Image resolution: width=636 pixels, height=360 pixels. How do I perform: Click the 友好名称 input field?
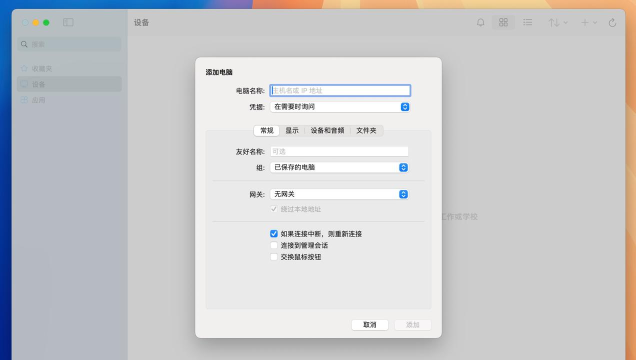339,152
